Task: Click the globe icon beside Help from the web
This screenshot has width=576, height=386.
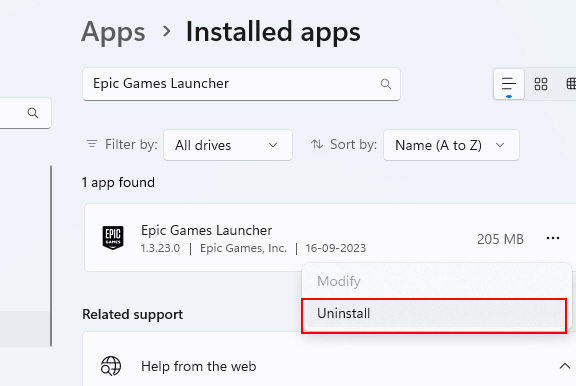Action: pyautogui.click(x=111, y=366)
